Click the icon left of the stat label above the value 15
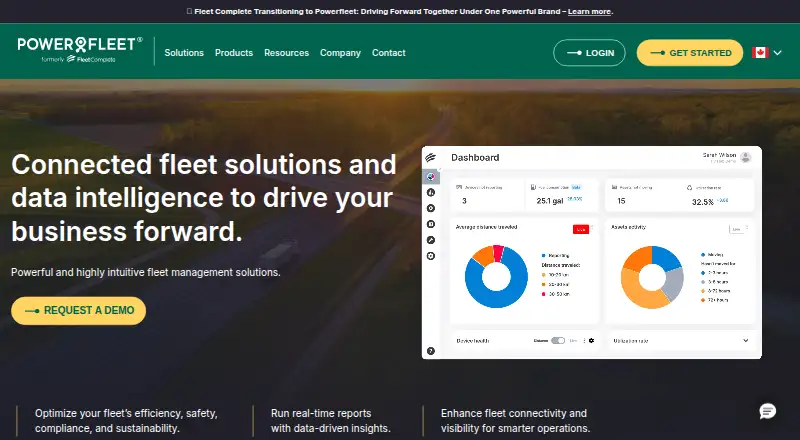 coord(615,187)
